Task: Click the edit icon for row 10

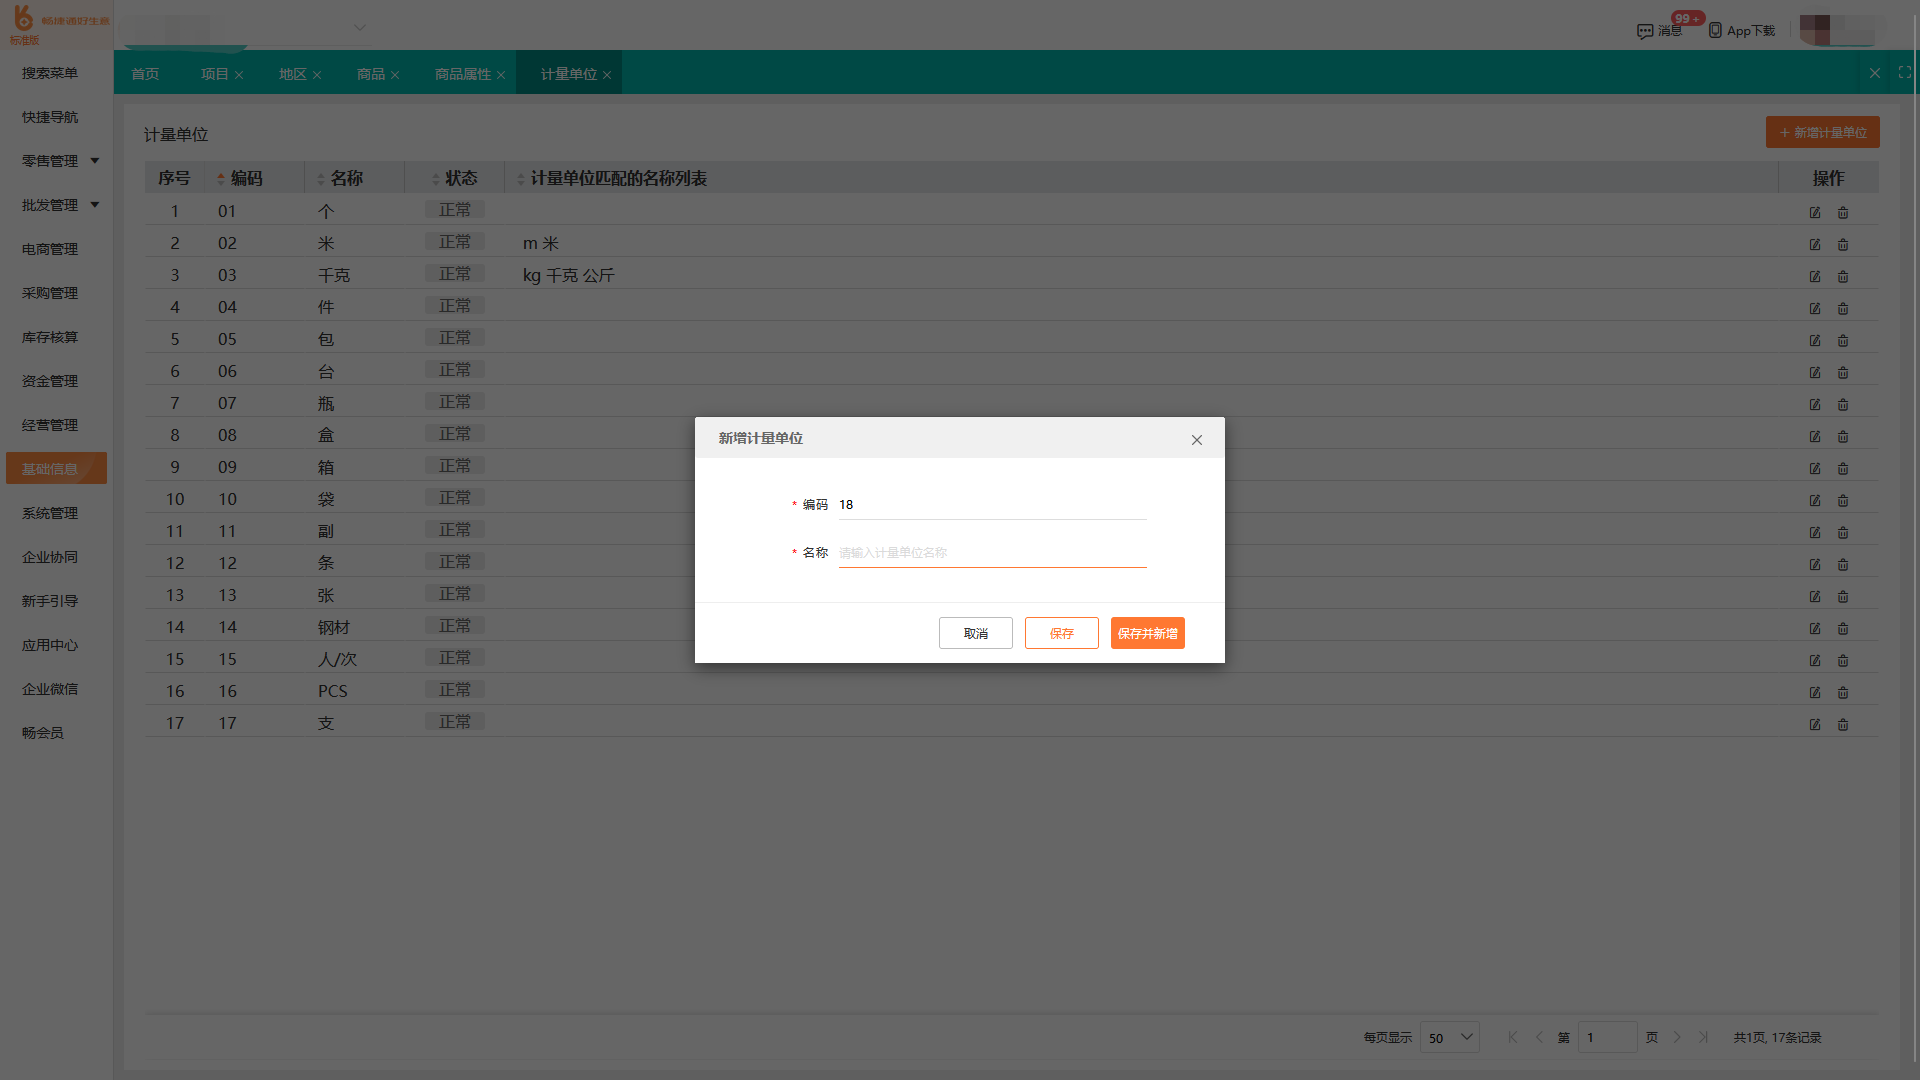Action: [1815, 500]
